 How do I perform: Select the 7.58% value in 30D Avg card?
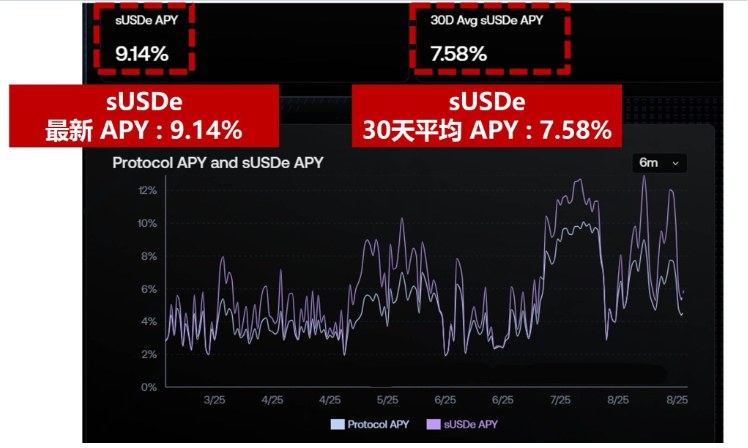(458, 54)
